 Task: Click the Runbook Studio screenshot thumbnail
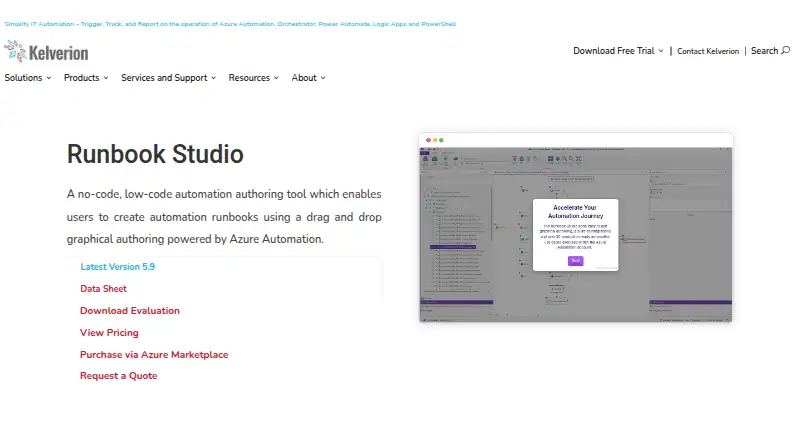[576, 228]
